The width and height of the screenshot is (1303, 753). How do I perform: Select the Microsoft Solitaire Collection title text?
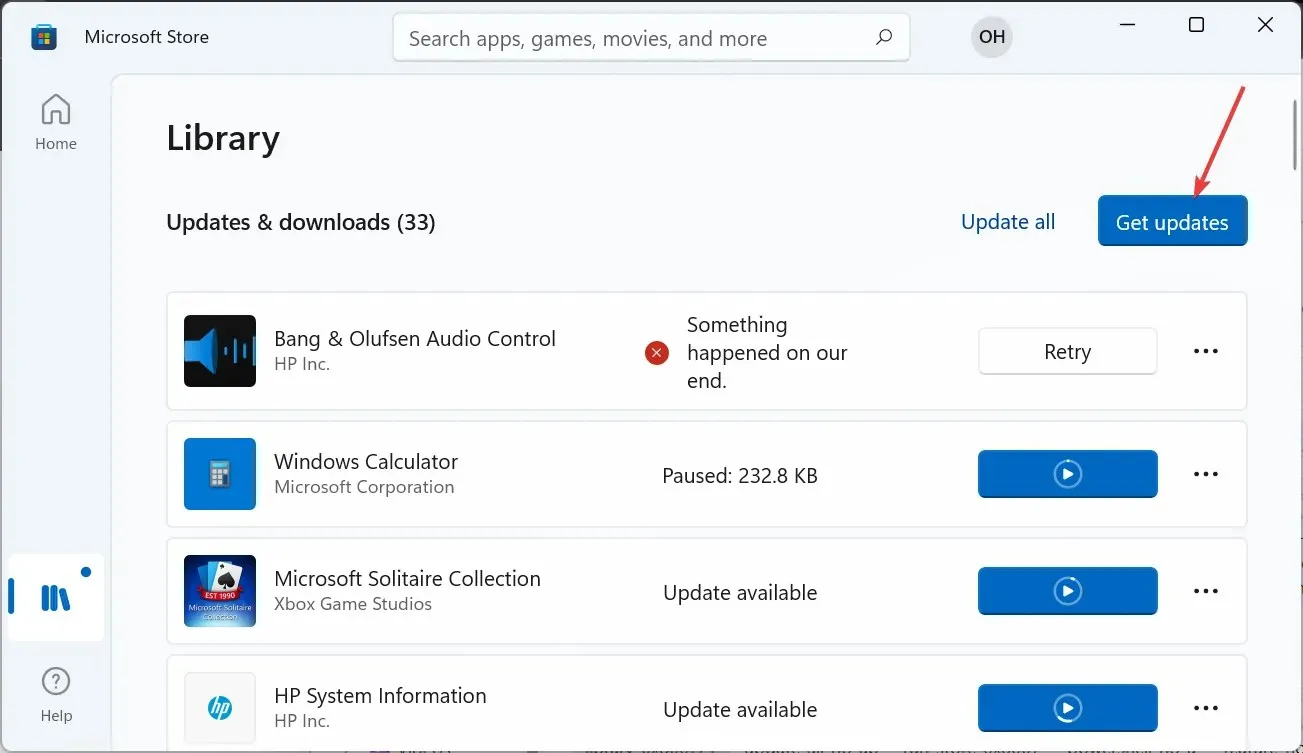pos(407,579)
